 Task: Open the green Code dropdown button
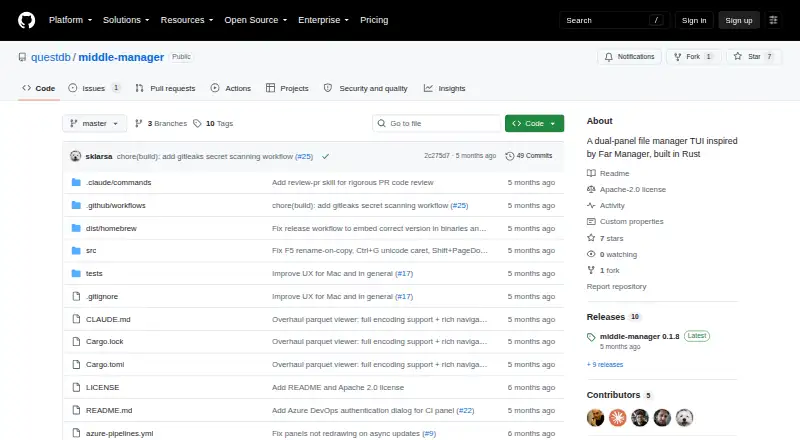tap(534, 124)
